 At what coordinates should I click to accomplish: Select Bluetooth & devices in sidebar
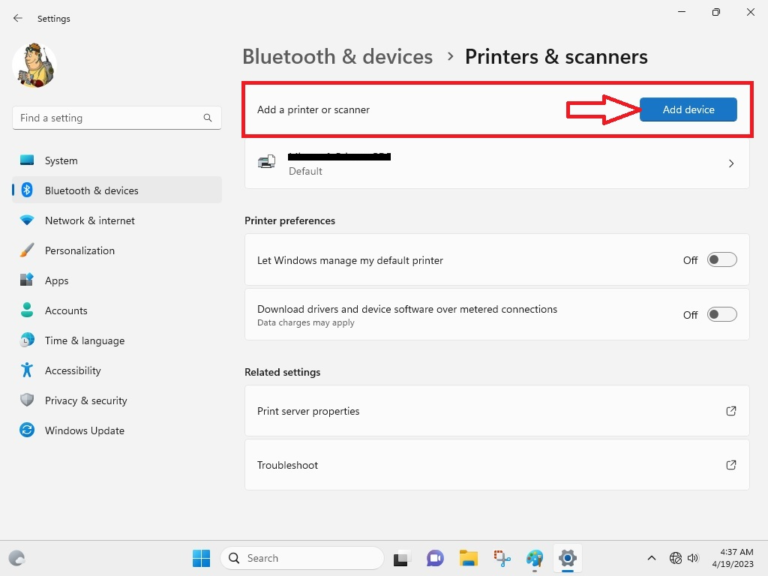coord(117,190)
